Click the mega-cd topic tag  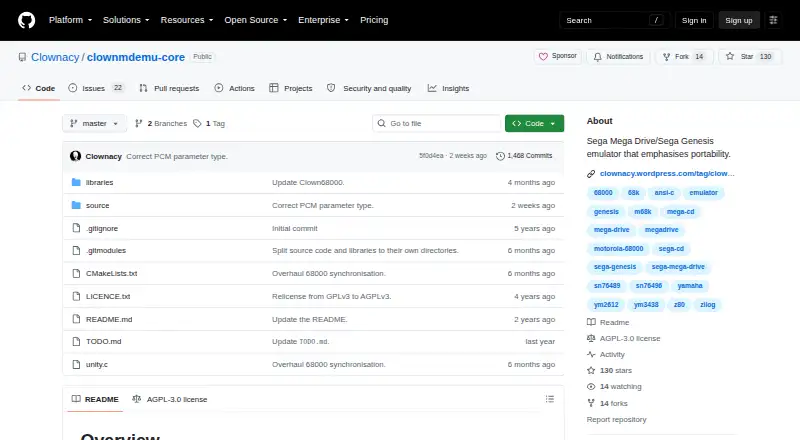click(x=680, y=212)
